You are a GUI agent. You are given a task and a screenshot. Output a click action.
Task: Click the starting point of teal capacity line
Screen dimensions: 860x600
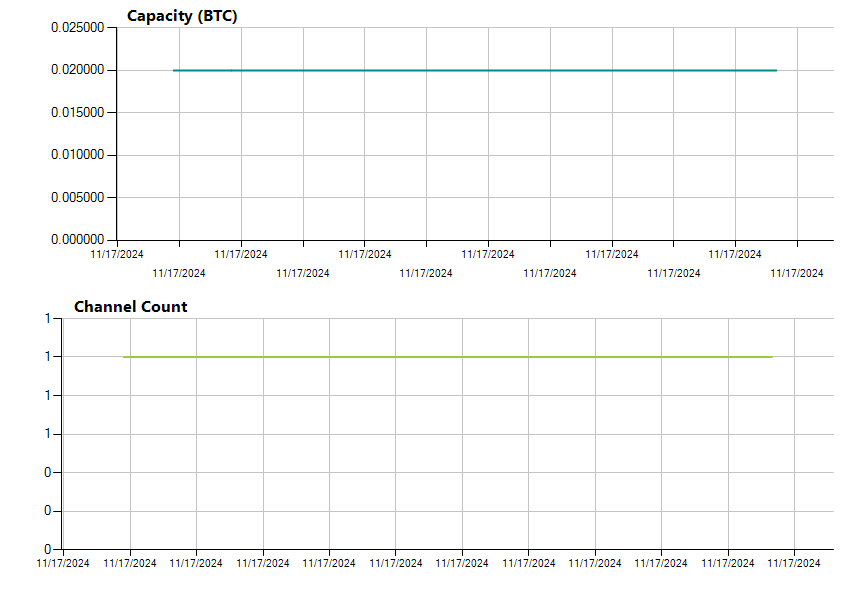[174, 70]
